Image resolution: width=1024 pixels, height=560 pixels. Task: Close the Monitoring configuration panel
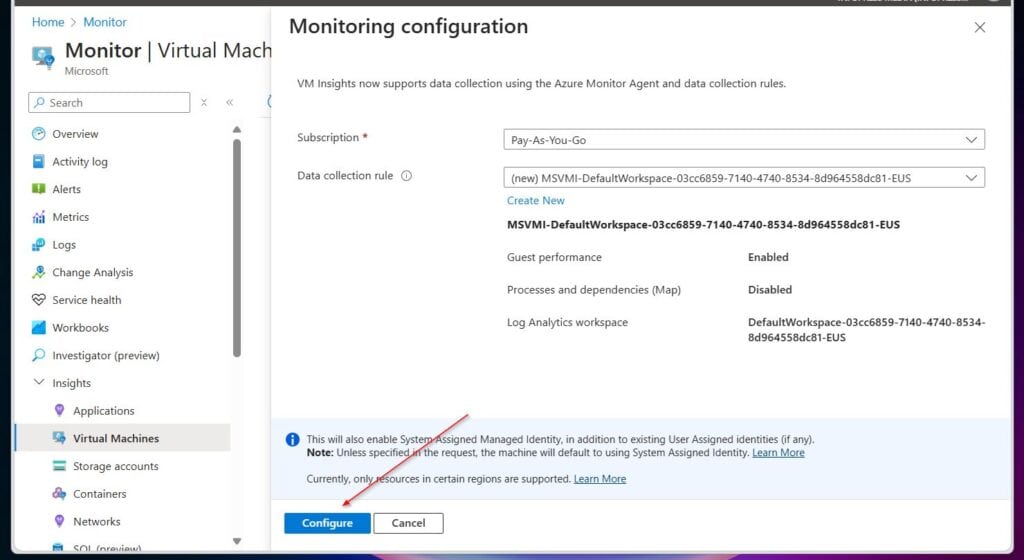pyautogui.click(x=980, y=27)
